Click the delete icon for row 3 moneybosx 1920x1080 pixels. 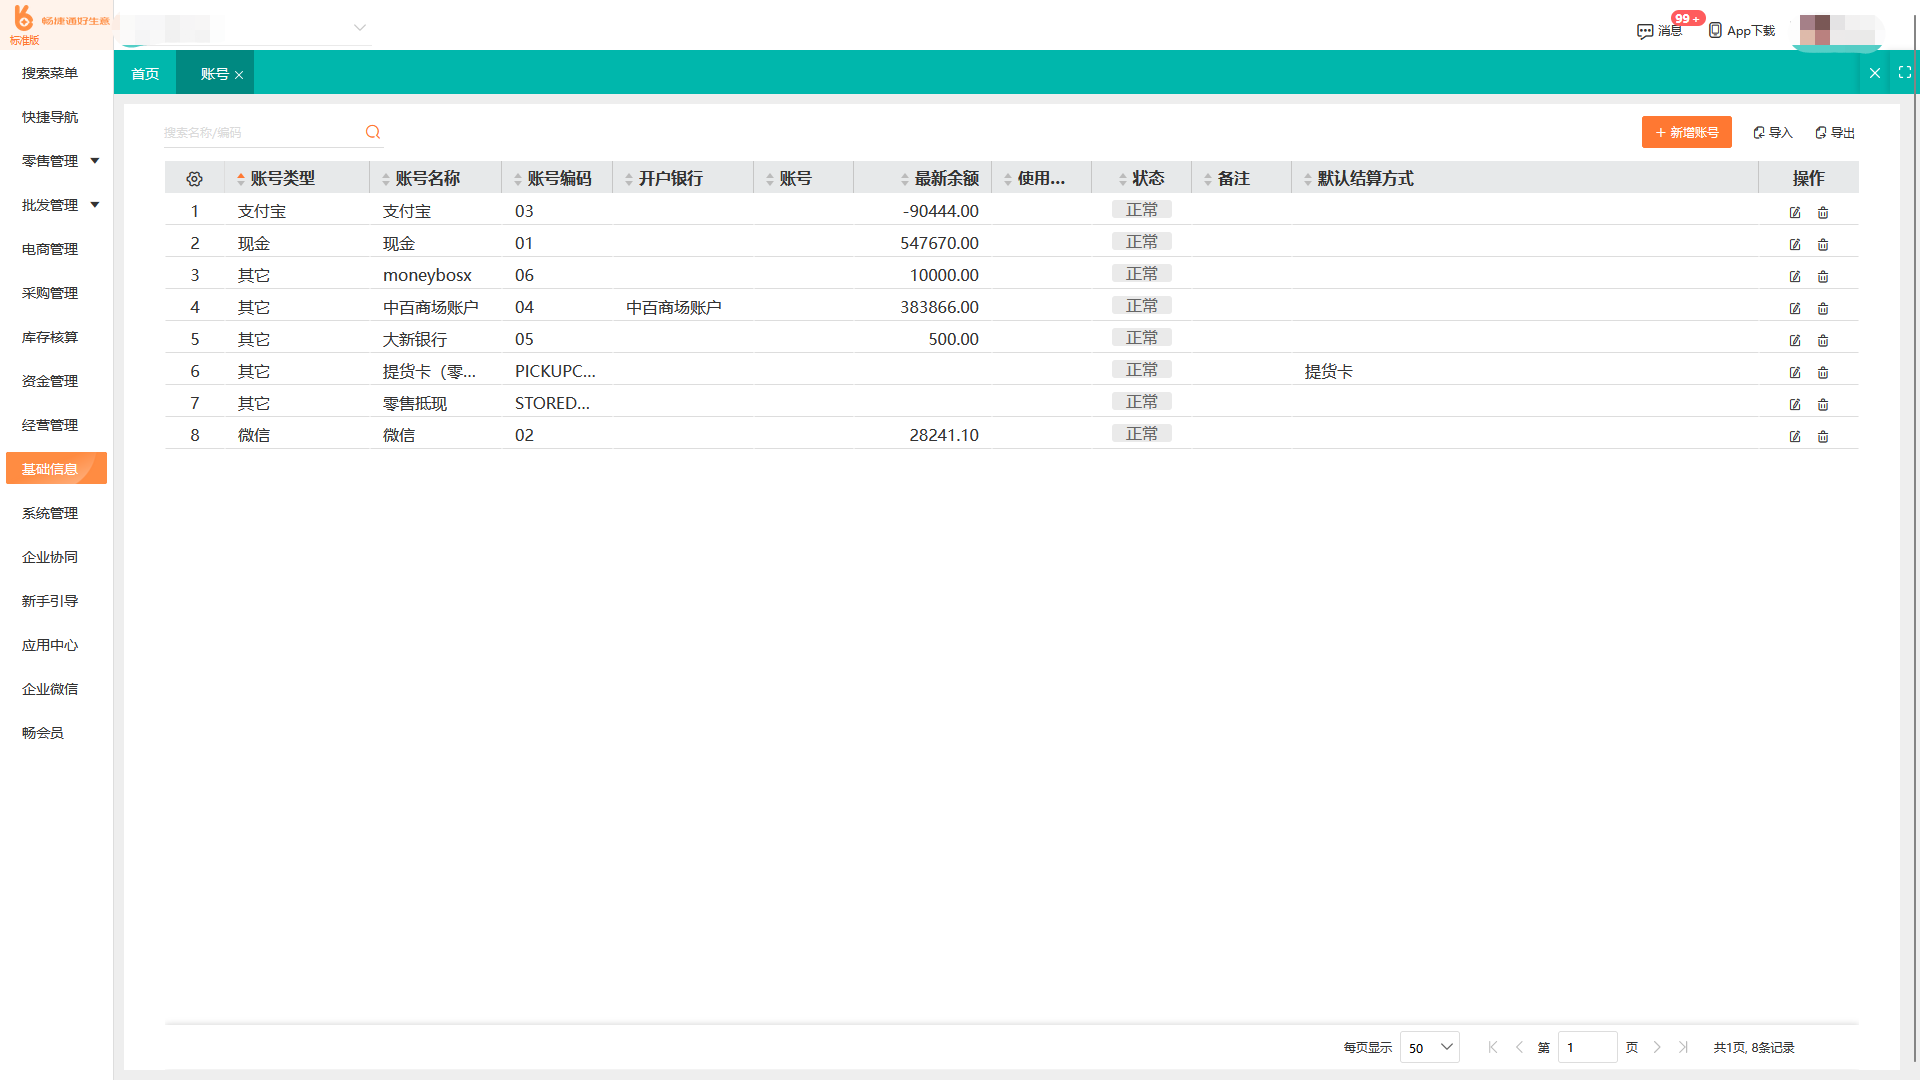[x=1822, y=274]
